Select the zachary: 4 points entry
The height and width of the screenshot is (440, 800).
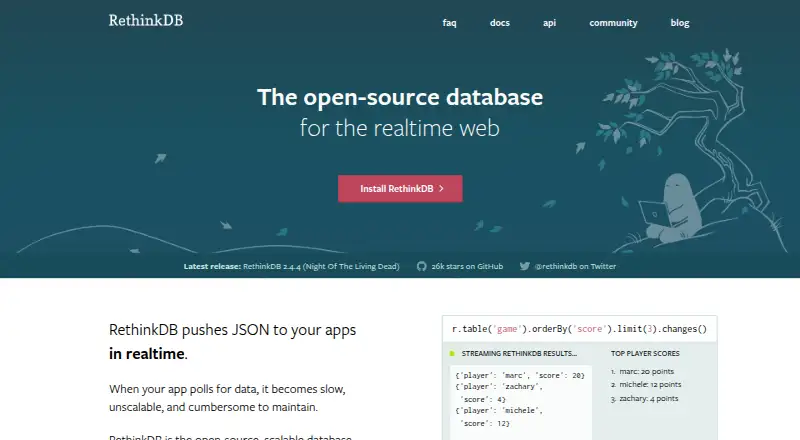[648, 398]
